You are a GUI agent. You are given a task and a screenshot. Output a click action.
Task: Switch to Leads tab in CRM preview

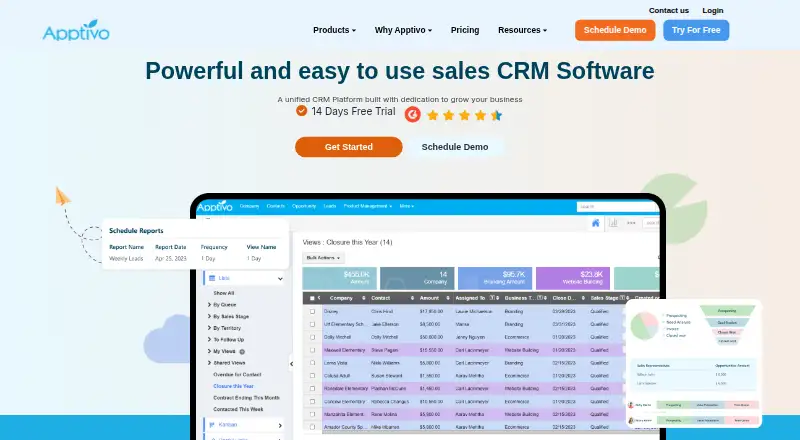click(x=330, y=206)
